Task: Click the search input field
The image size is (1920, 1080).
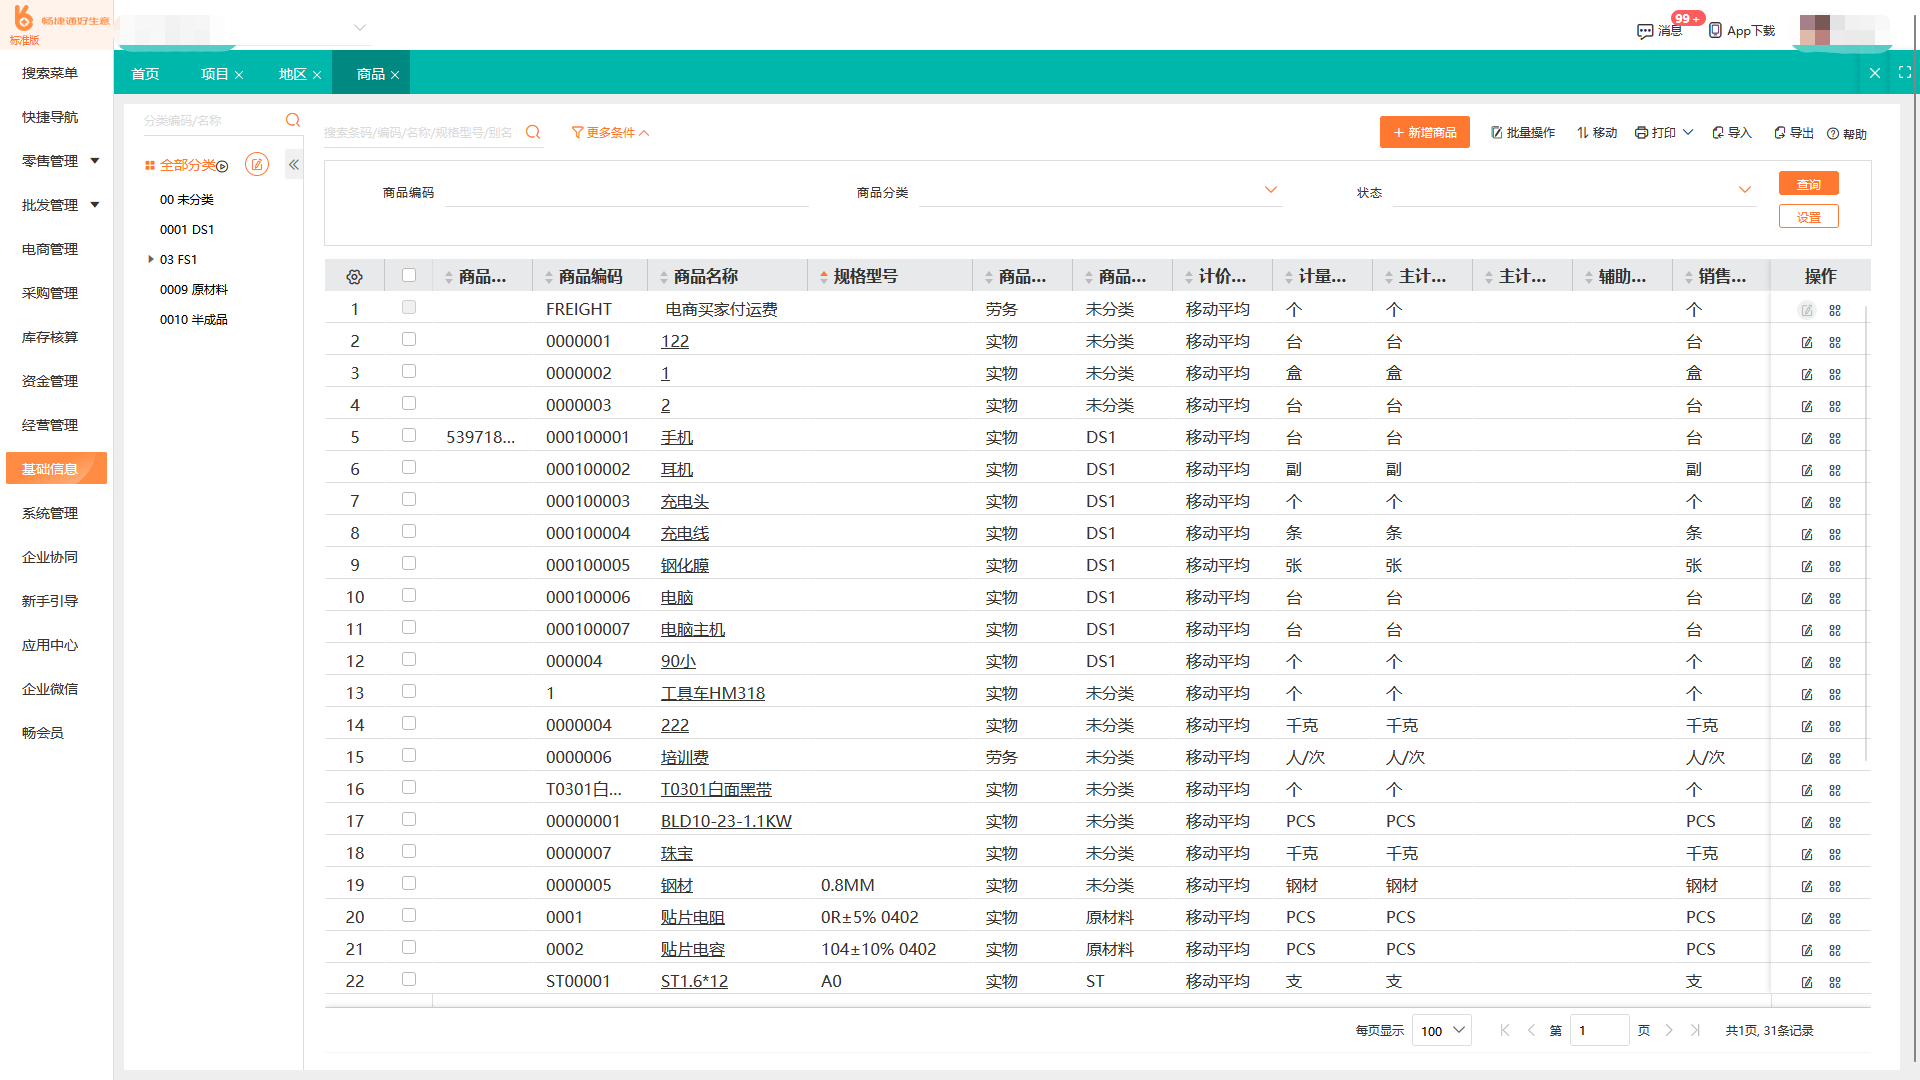Action: 417,132
